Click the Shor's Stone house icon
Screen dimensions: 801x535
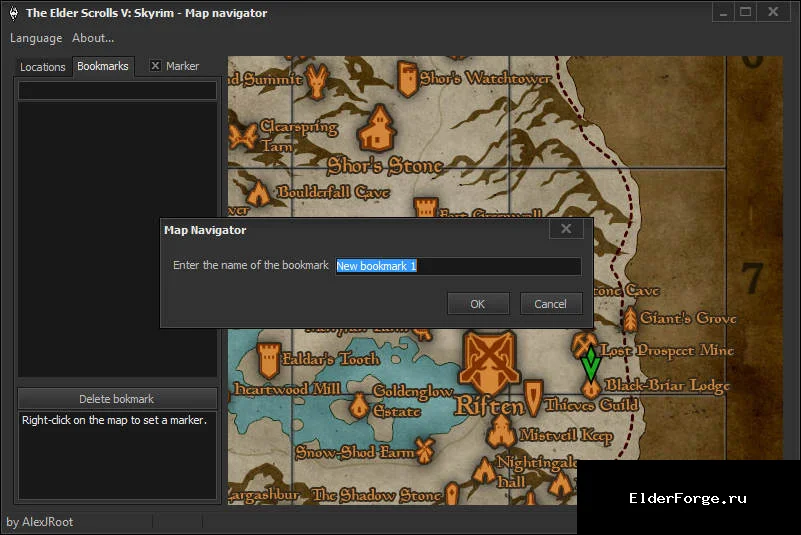point(378,129)
